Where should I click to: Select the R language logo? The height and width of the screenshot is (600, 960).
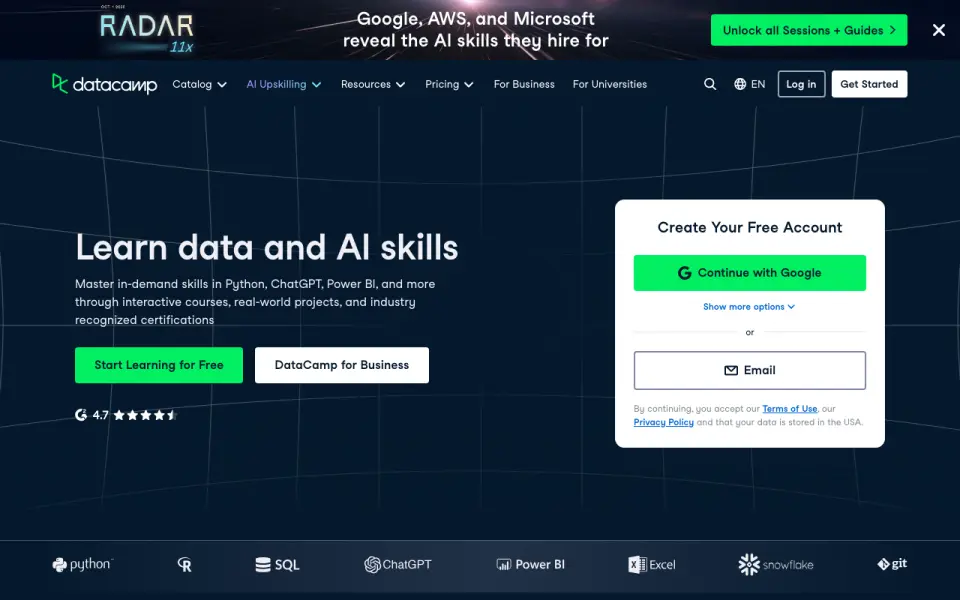tap(184, 564)
